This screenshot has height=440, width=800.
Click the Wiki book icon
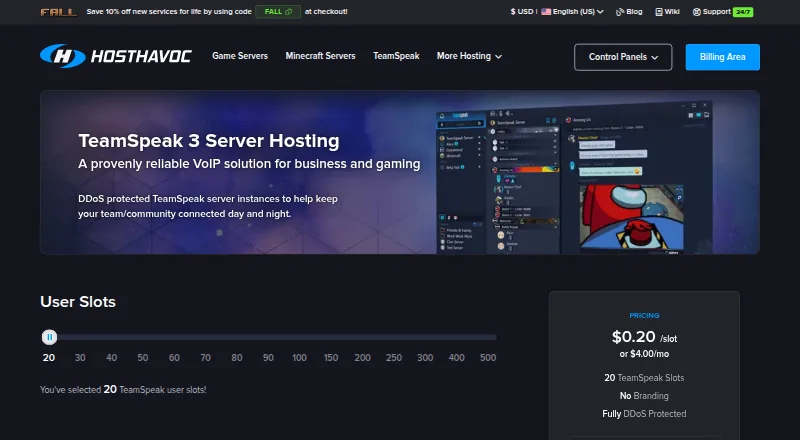click(x=659, y=12)
